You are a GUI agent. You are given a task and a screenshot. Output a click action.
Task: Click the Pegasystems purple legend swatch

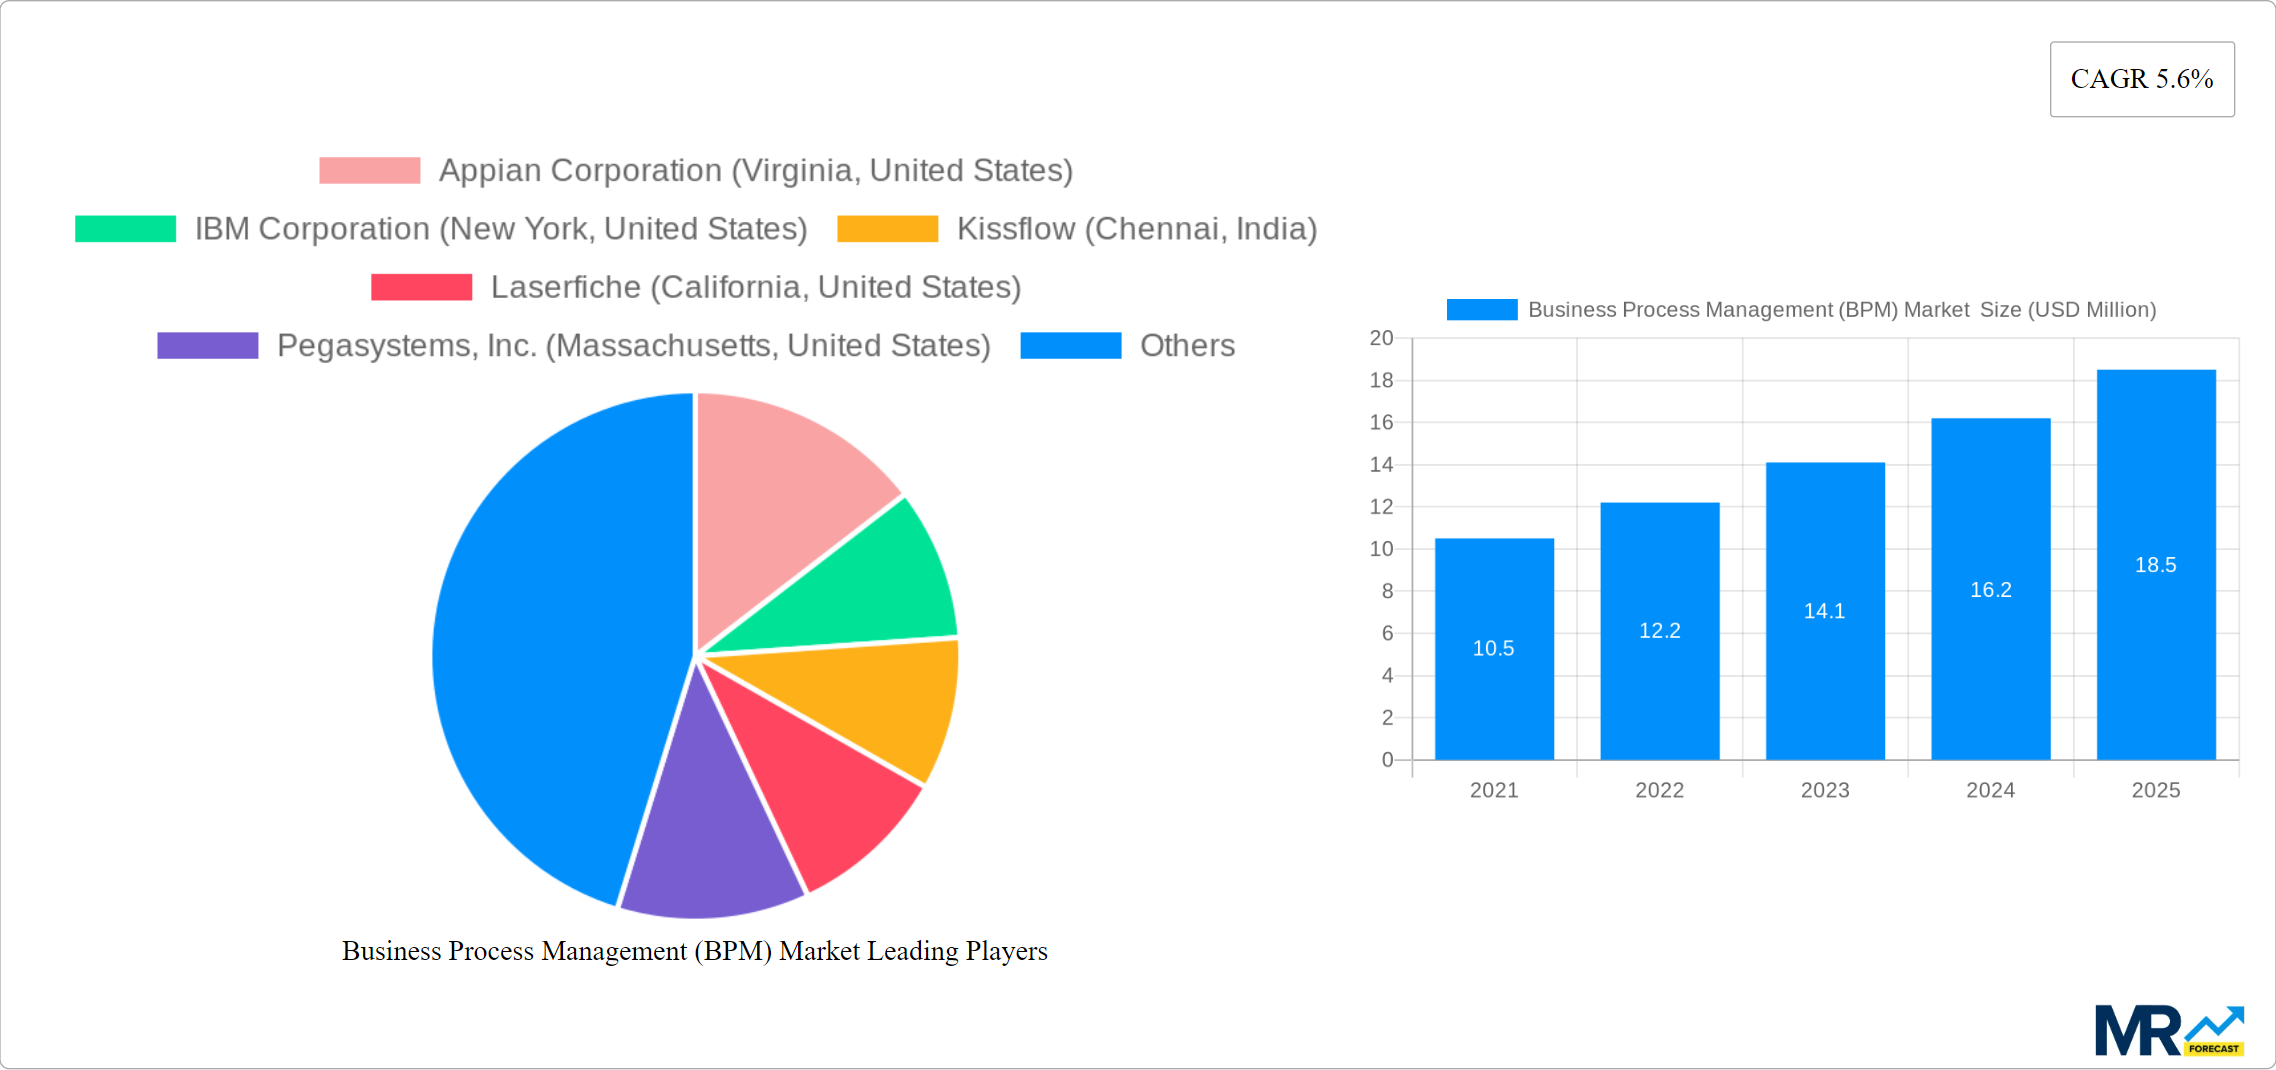[x=208, y=345]
